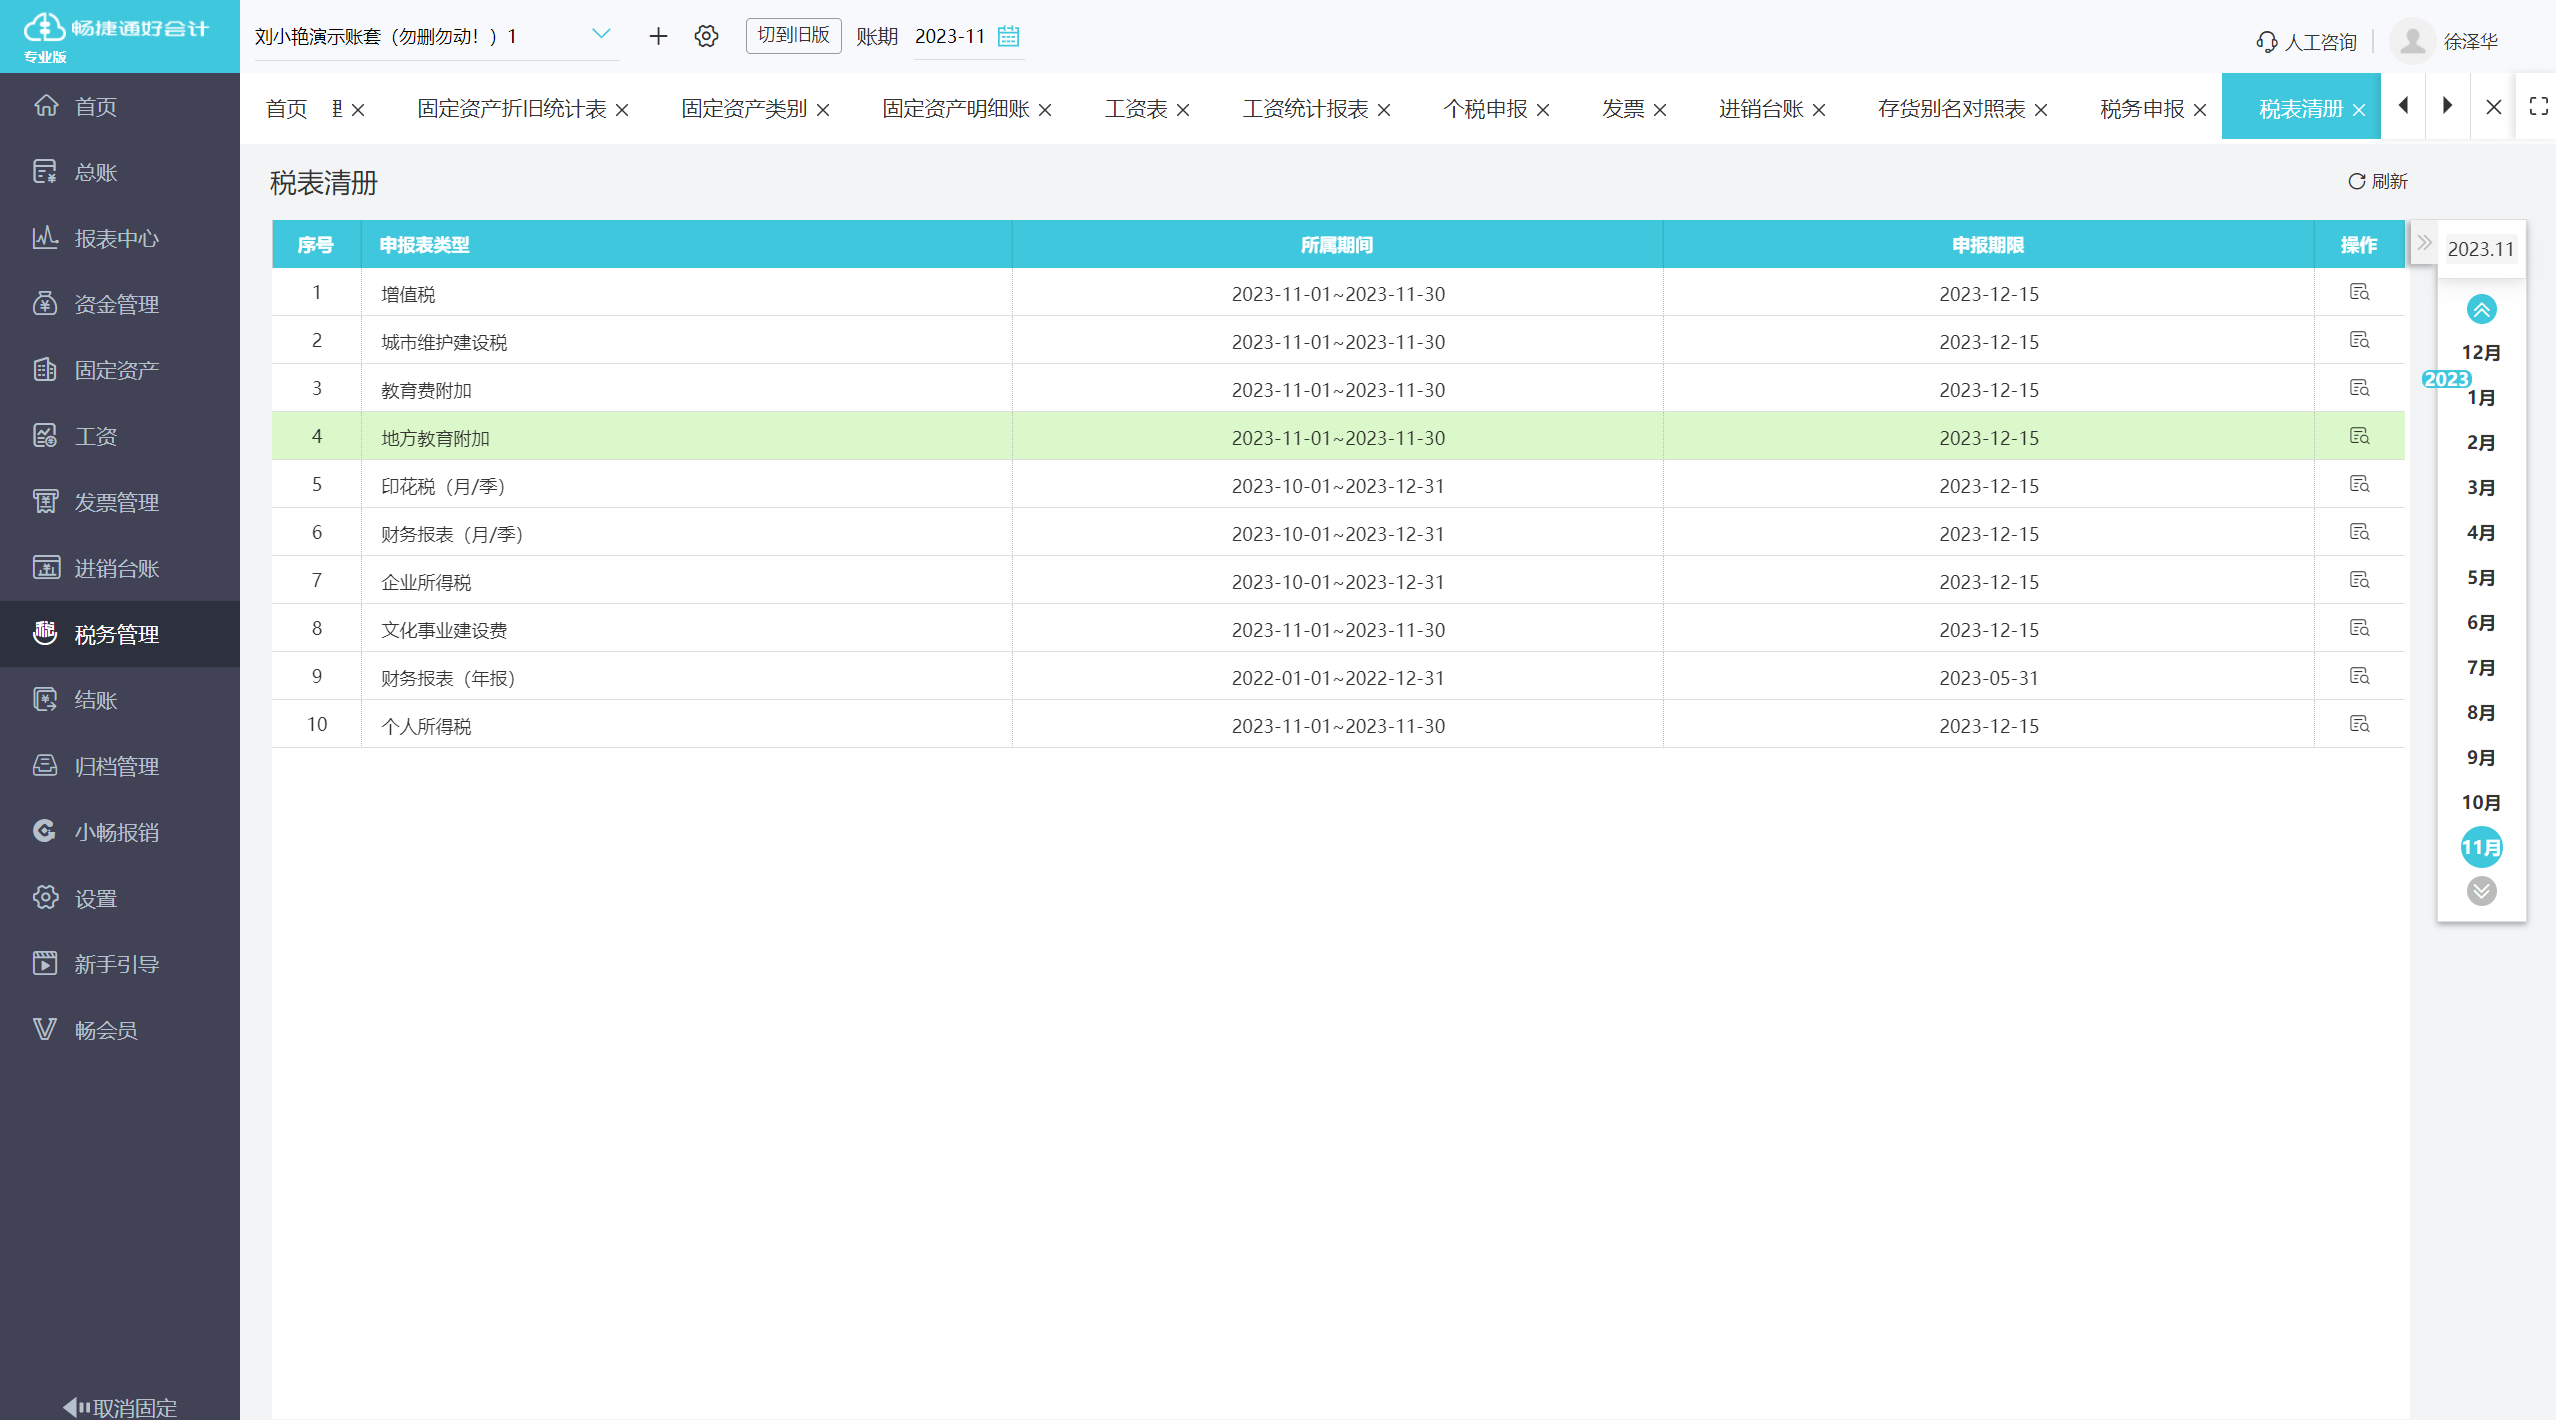Image resolution: width=2556 pixels, height=1420 pixels.
Task: Select November month in the calendar panel
Action: [x=2479, y=848]
